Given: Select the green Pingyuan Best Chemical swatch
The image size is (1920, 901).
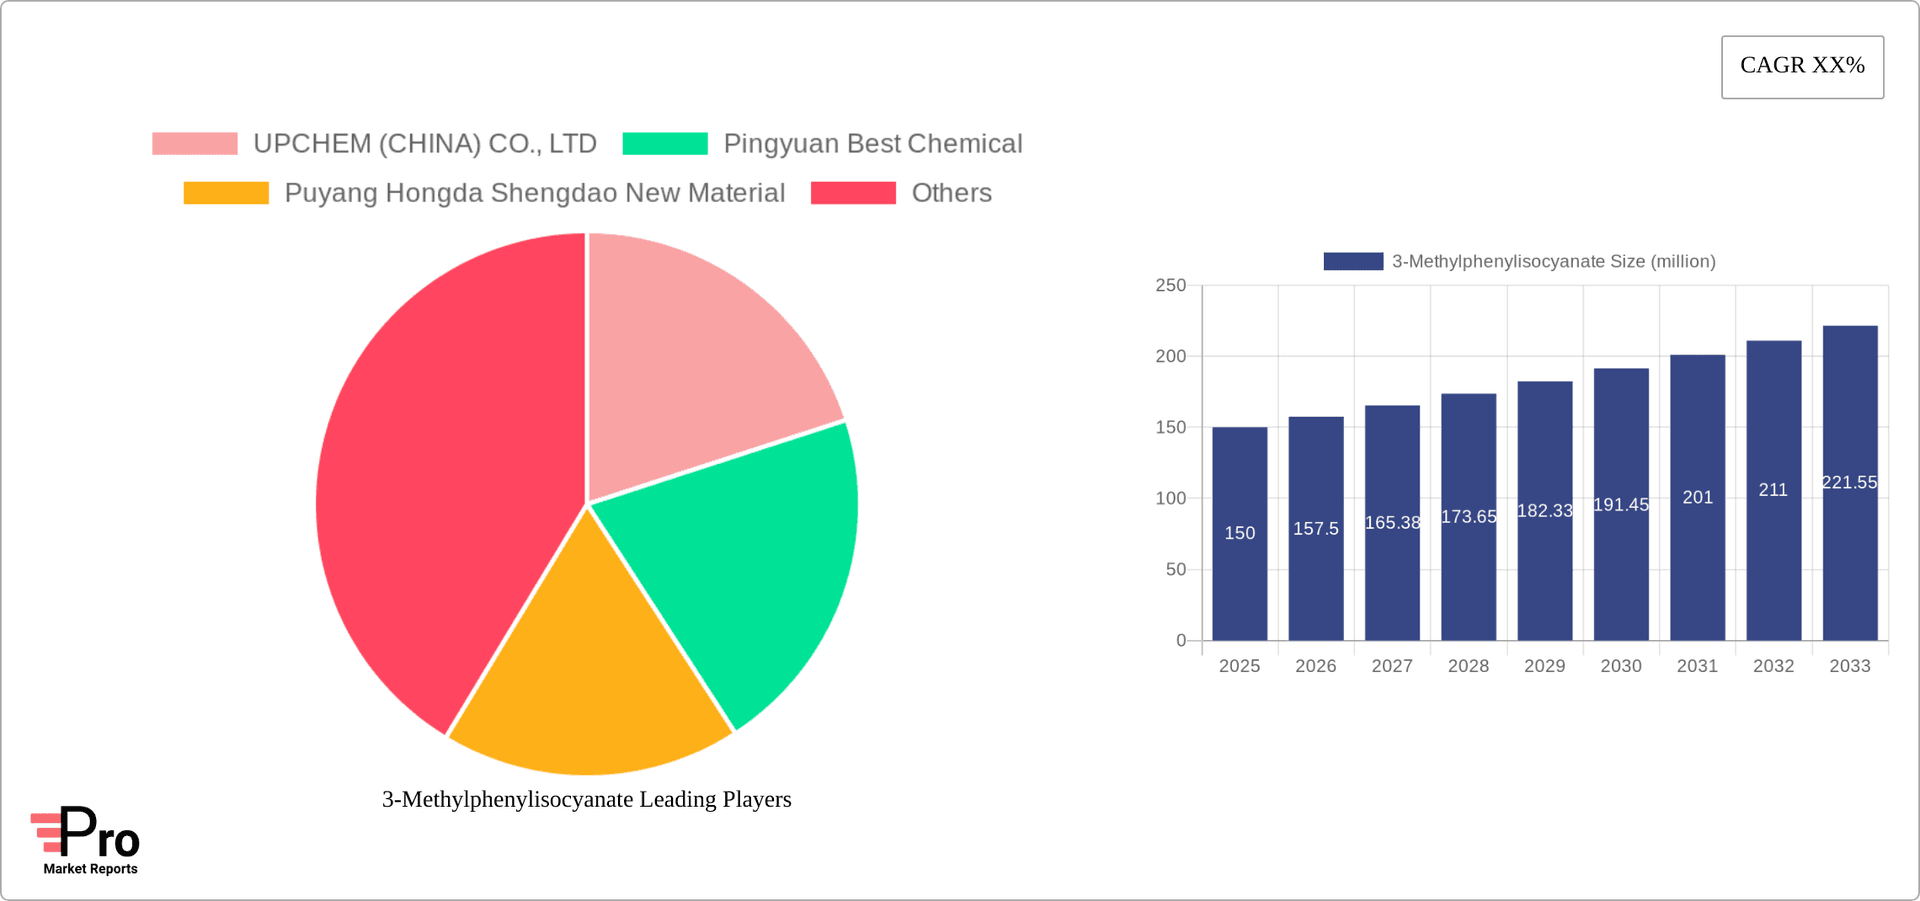Looking at the screenshot, I should [664, 143].
